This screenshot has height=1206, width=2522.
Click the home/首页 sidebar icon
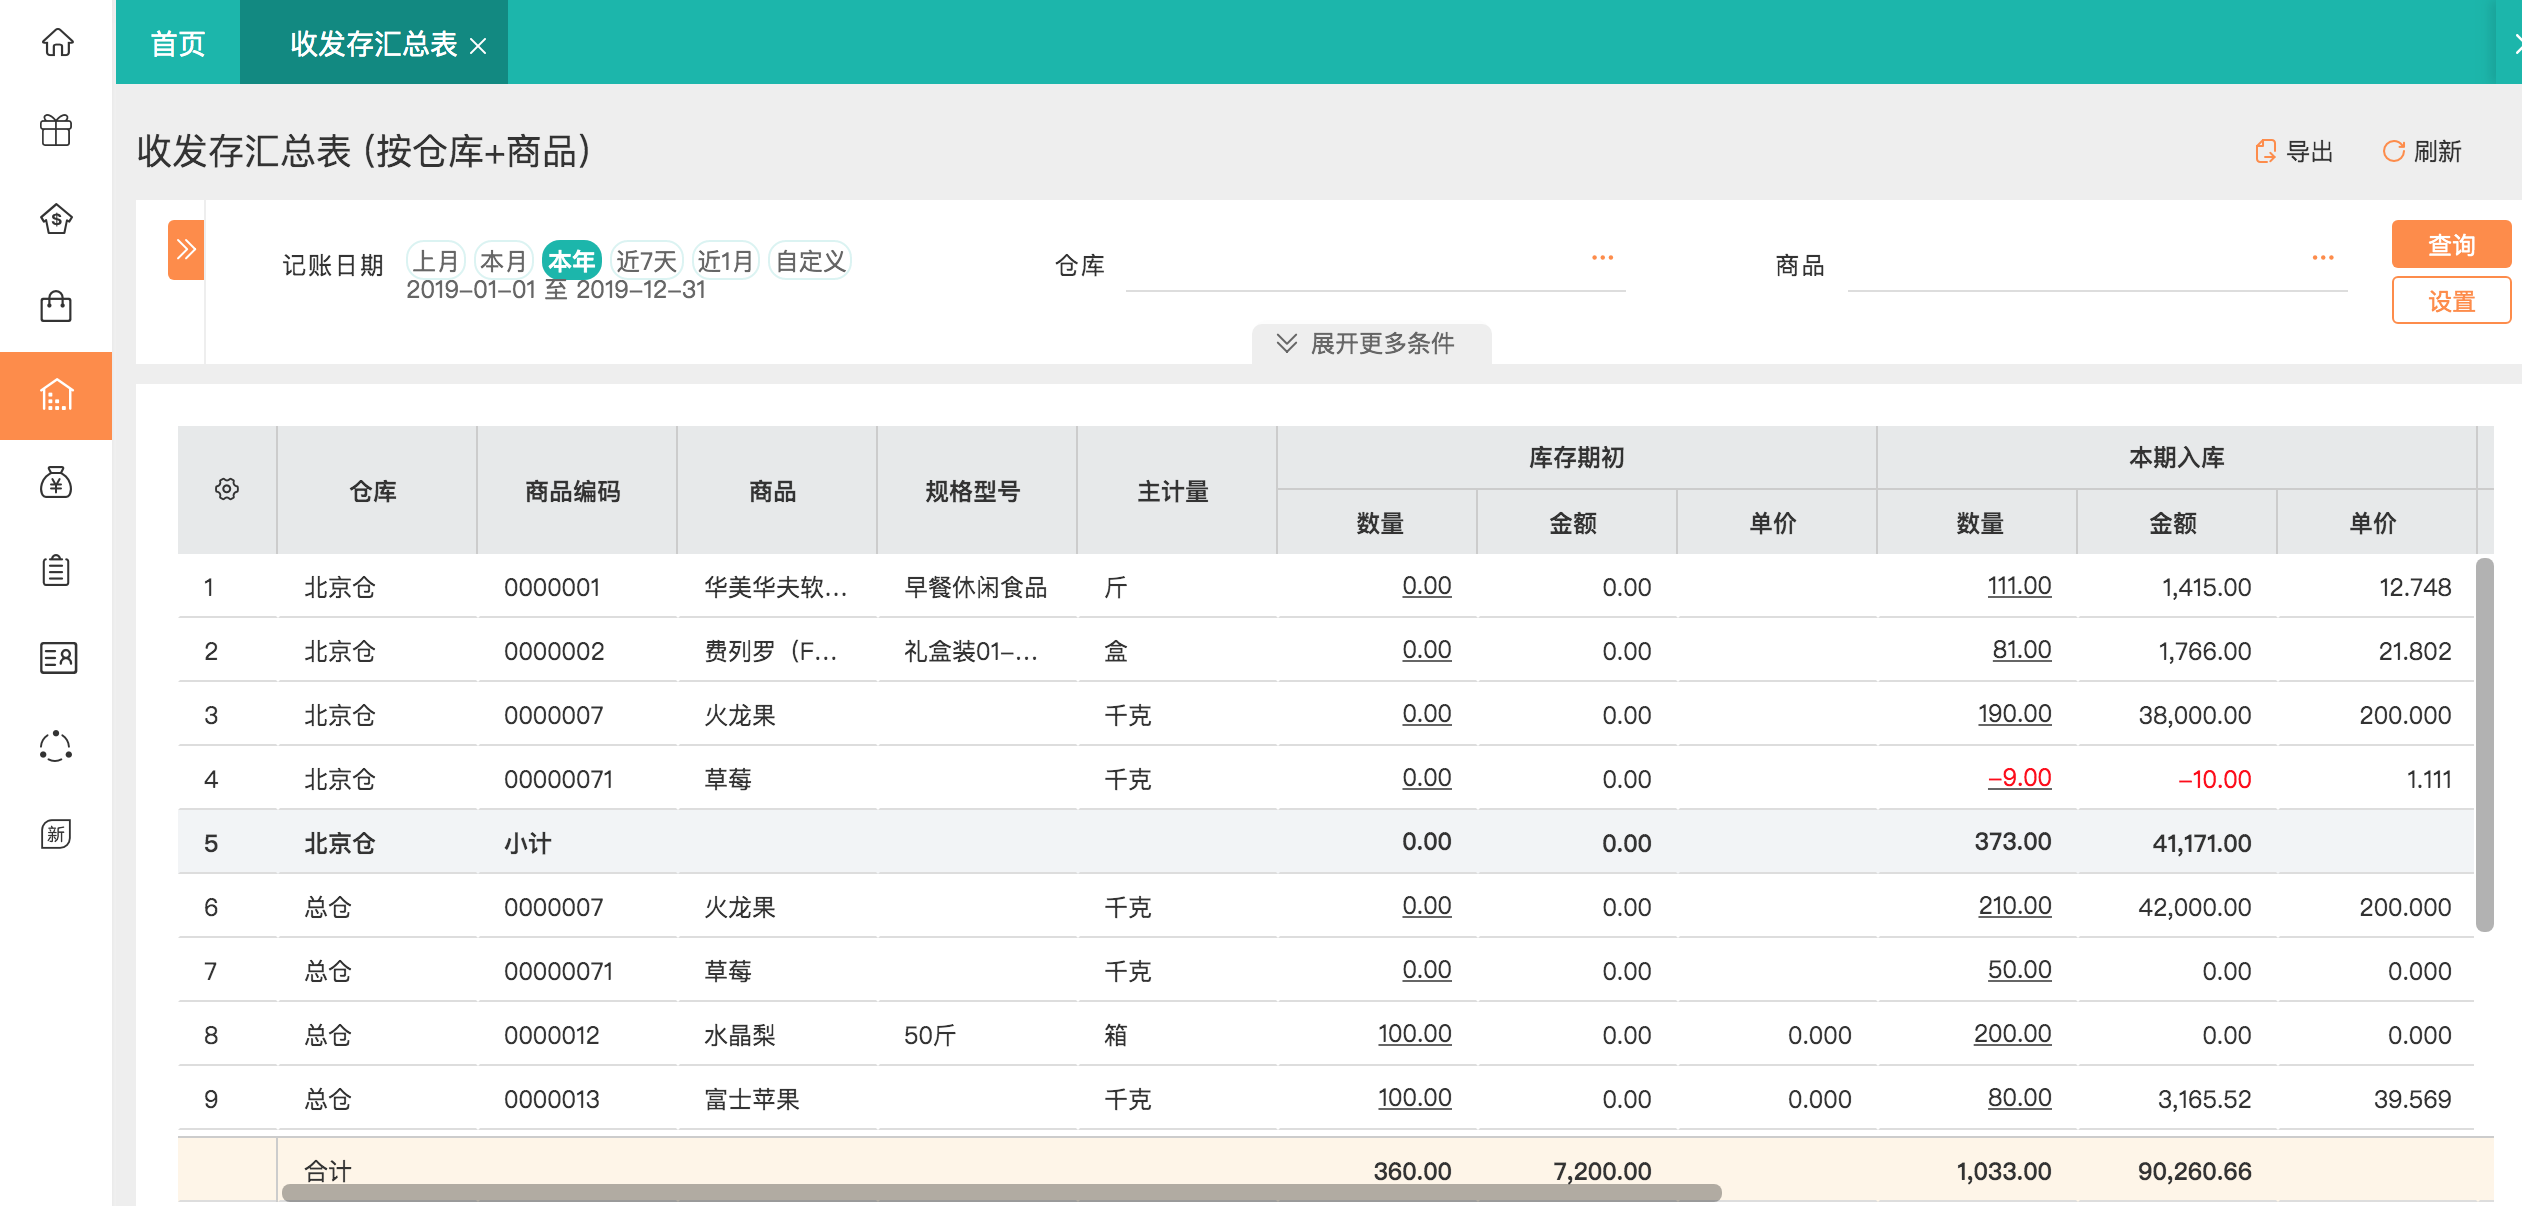pos(58,42)
